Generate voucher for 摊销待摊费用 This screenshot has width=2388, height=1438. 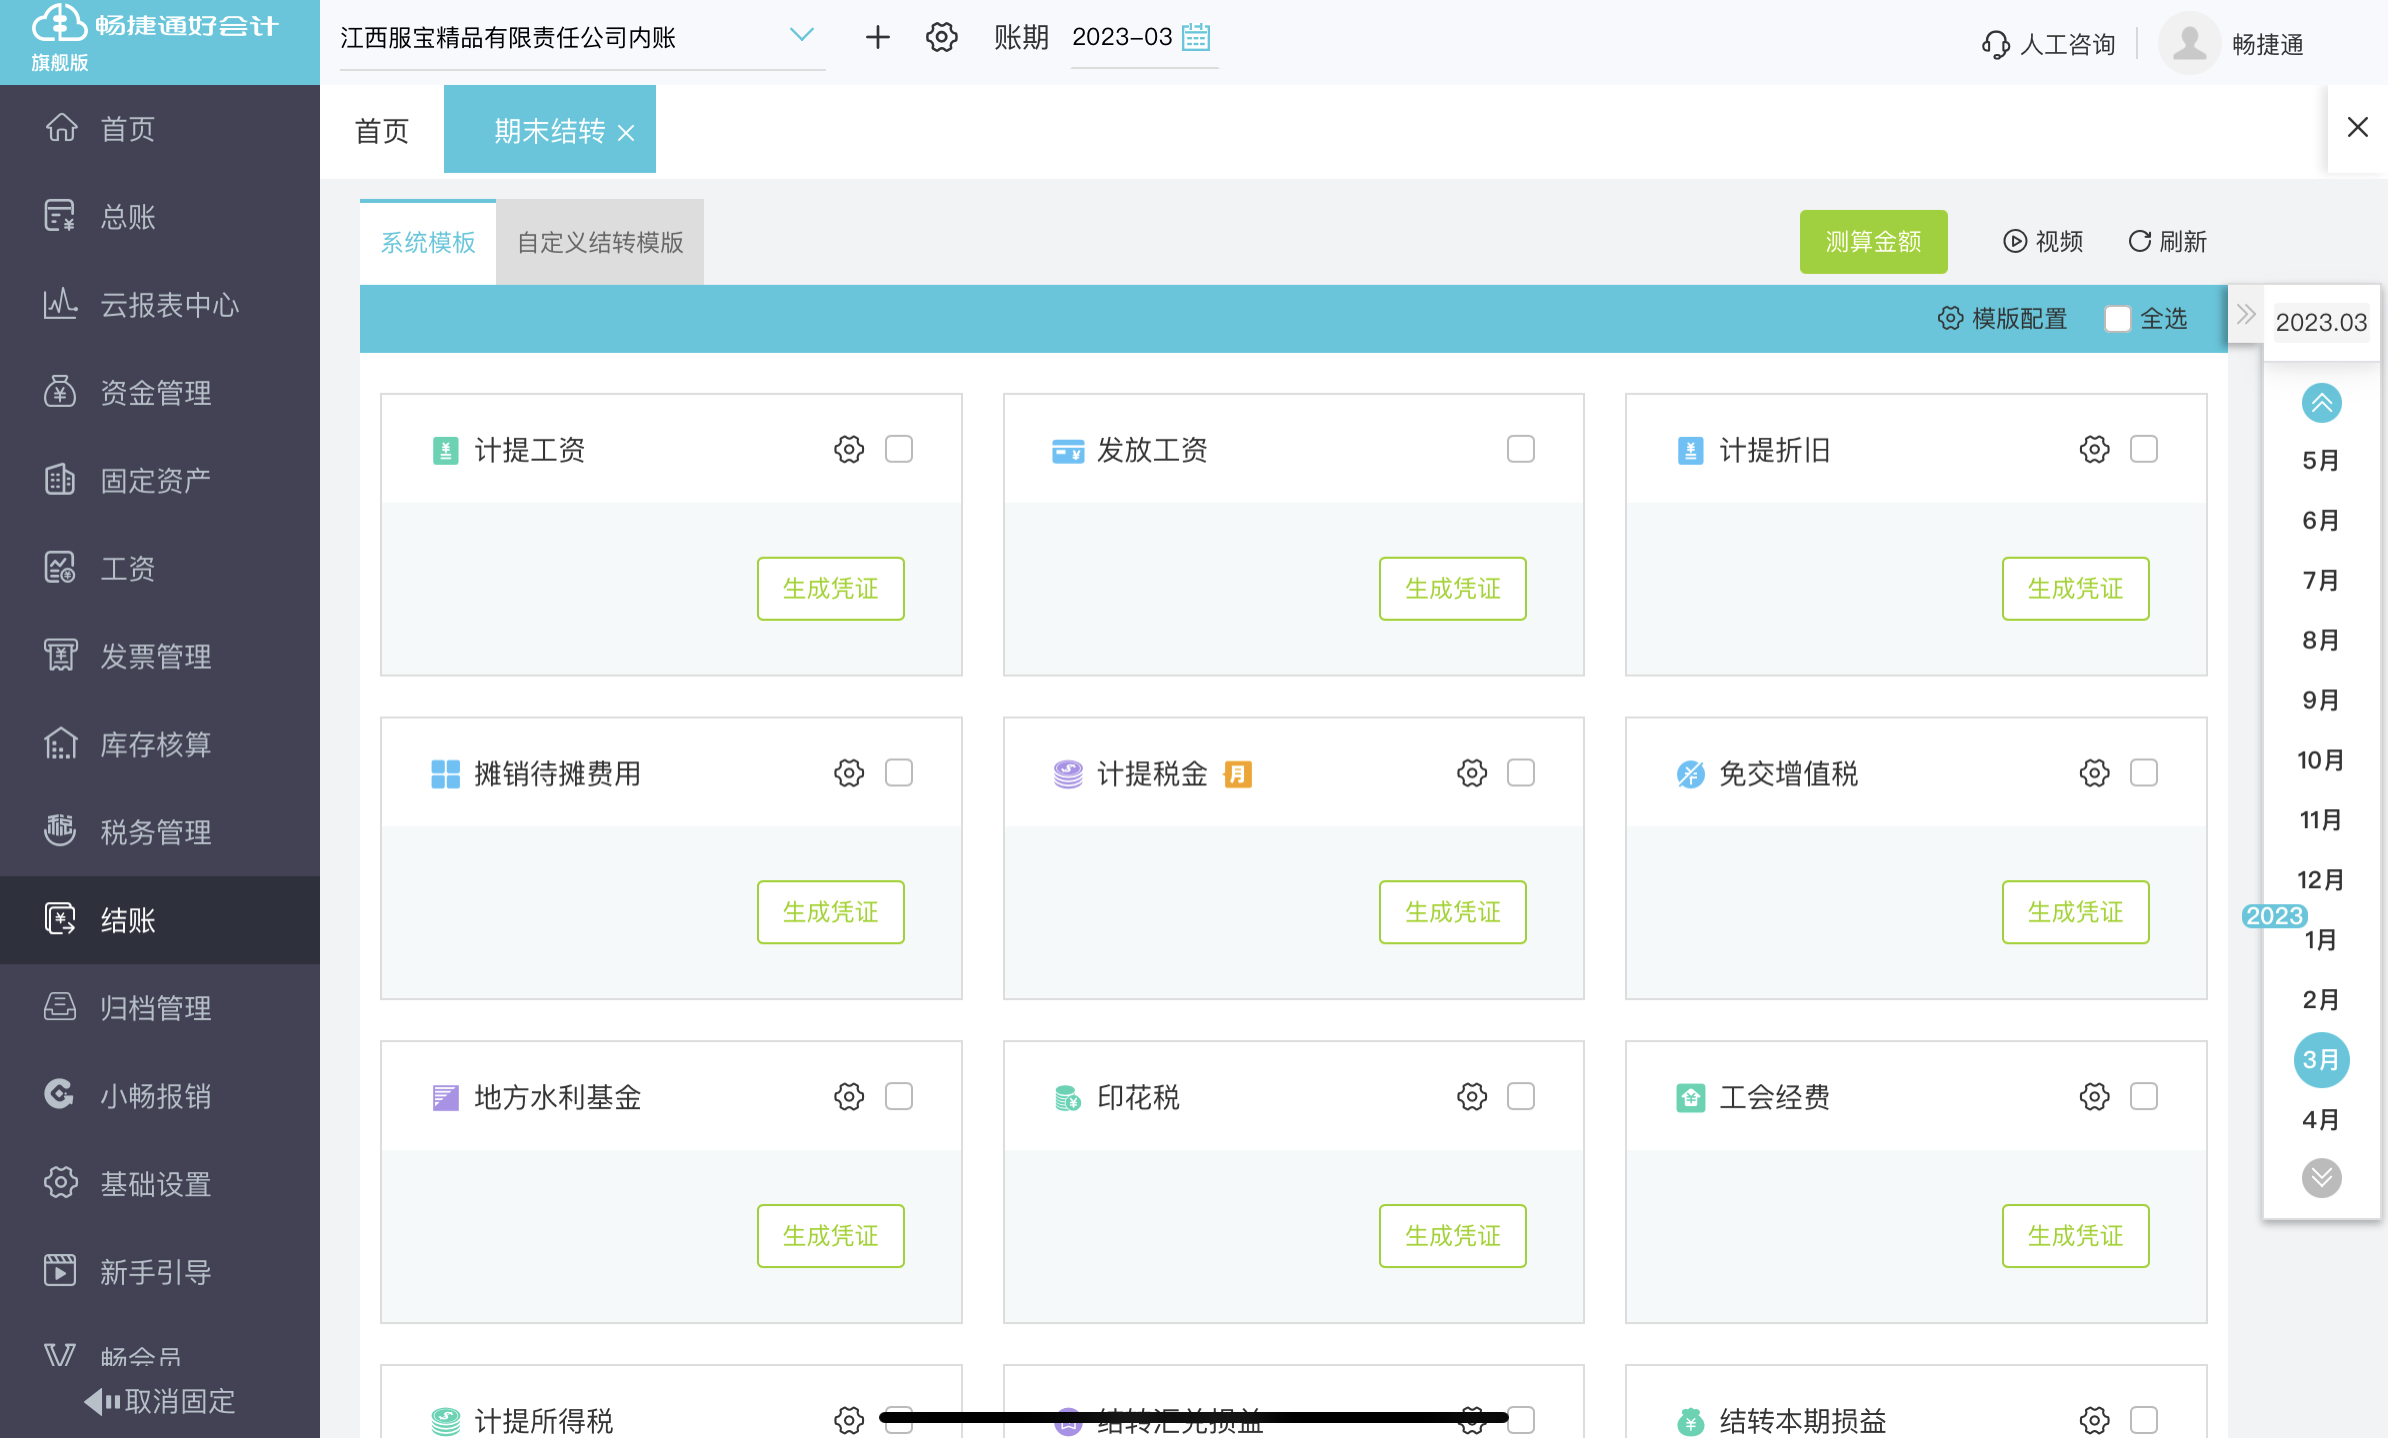coord(831,909)
